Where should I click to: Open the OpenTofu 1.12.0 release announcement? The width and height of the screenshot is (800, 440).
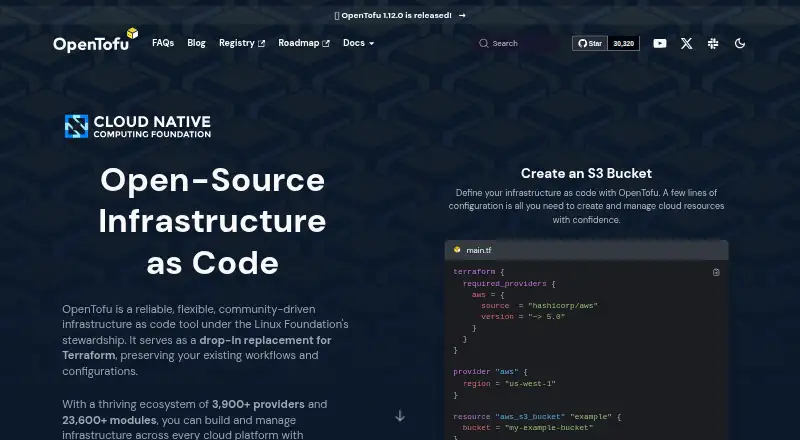(399, 15)
